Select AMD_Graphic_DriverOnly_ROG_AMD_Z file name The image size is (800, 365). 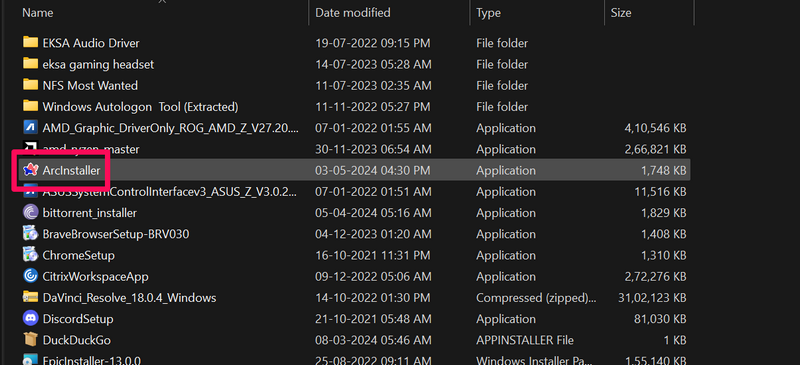tap(170, 128)
